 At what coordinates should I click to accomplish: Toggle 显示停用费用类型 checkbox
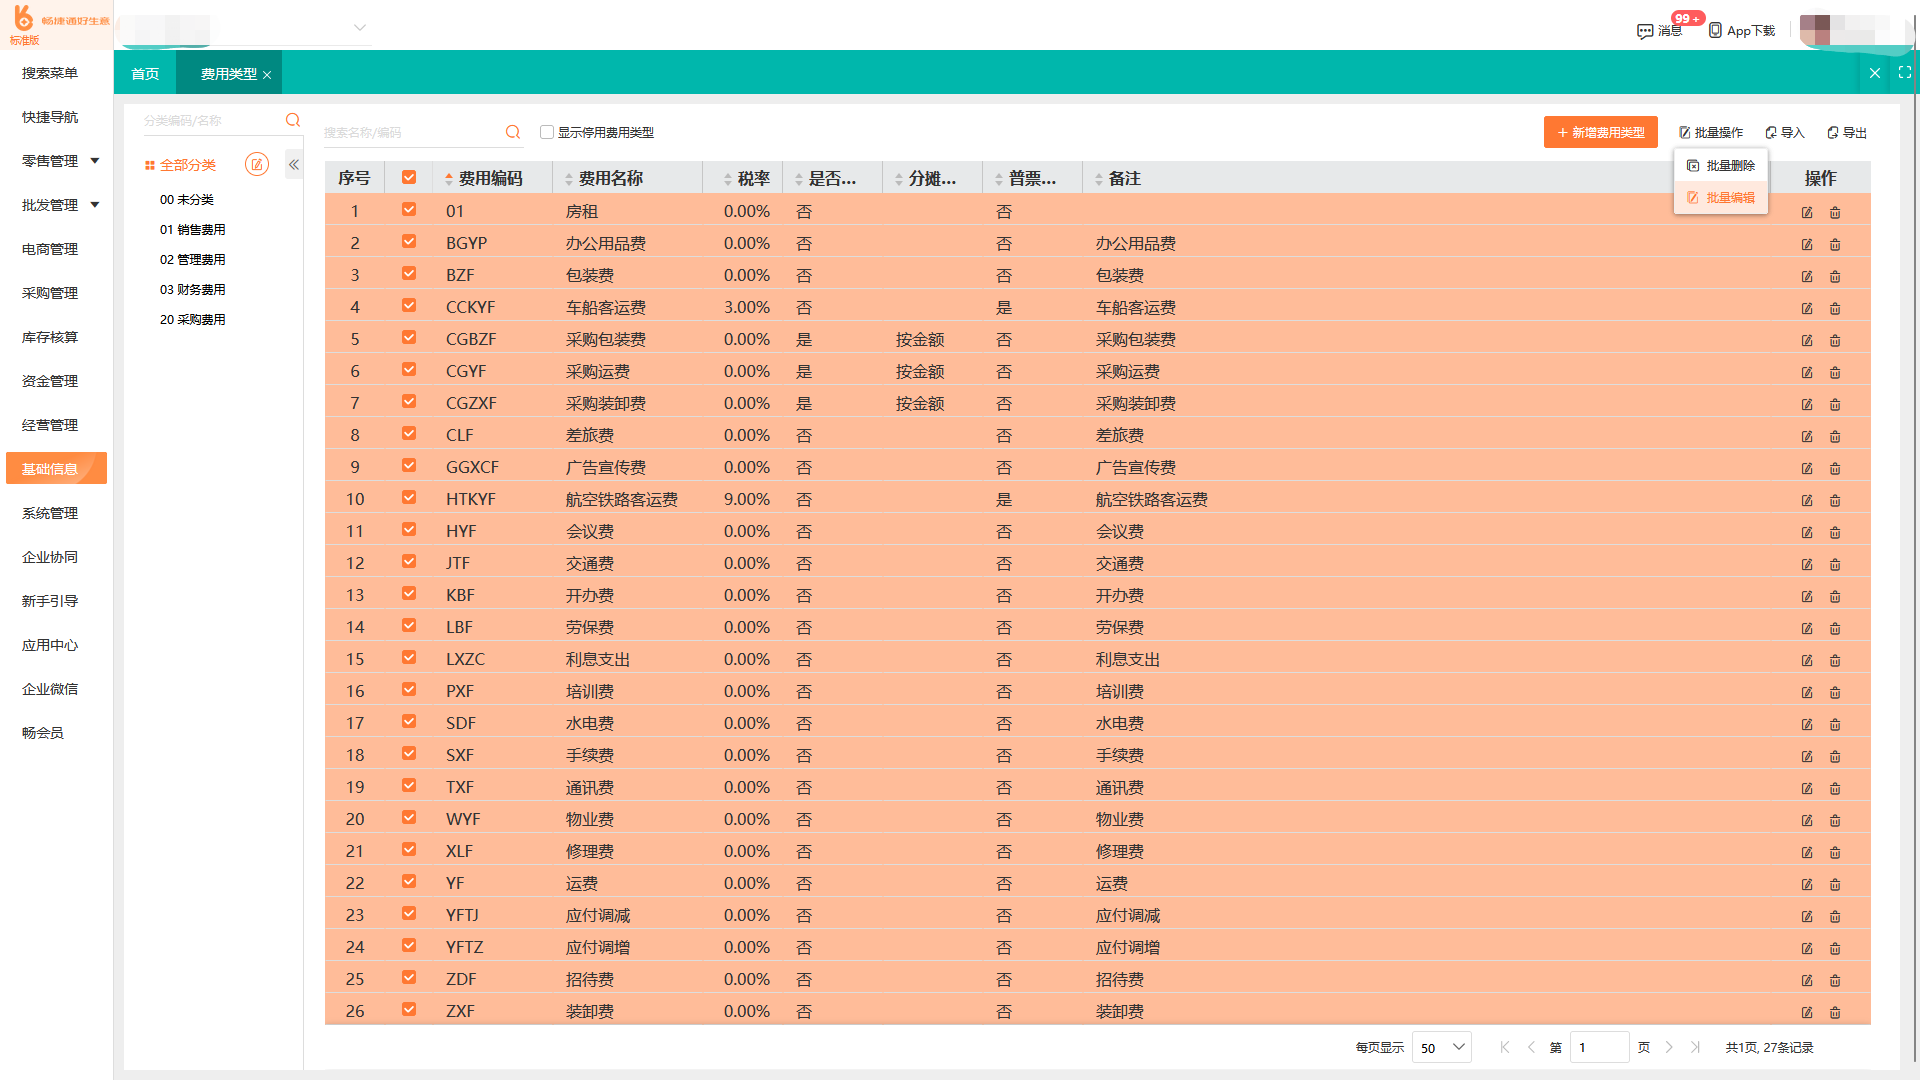546,131
